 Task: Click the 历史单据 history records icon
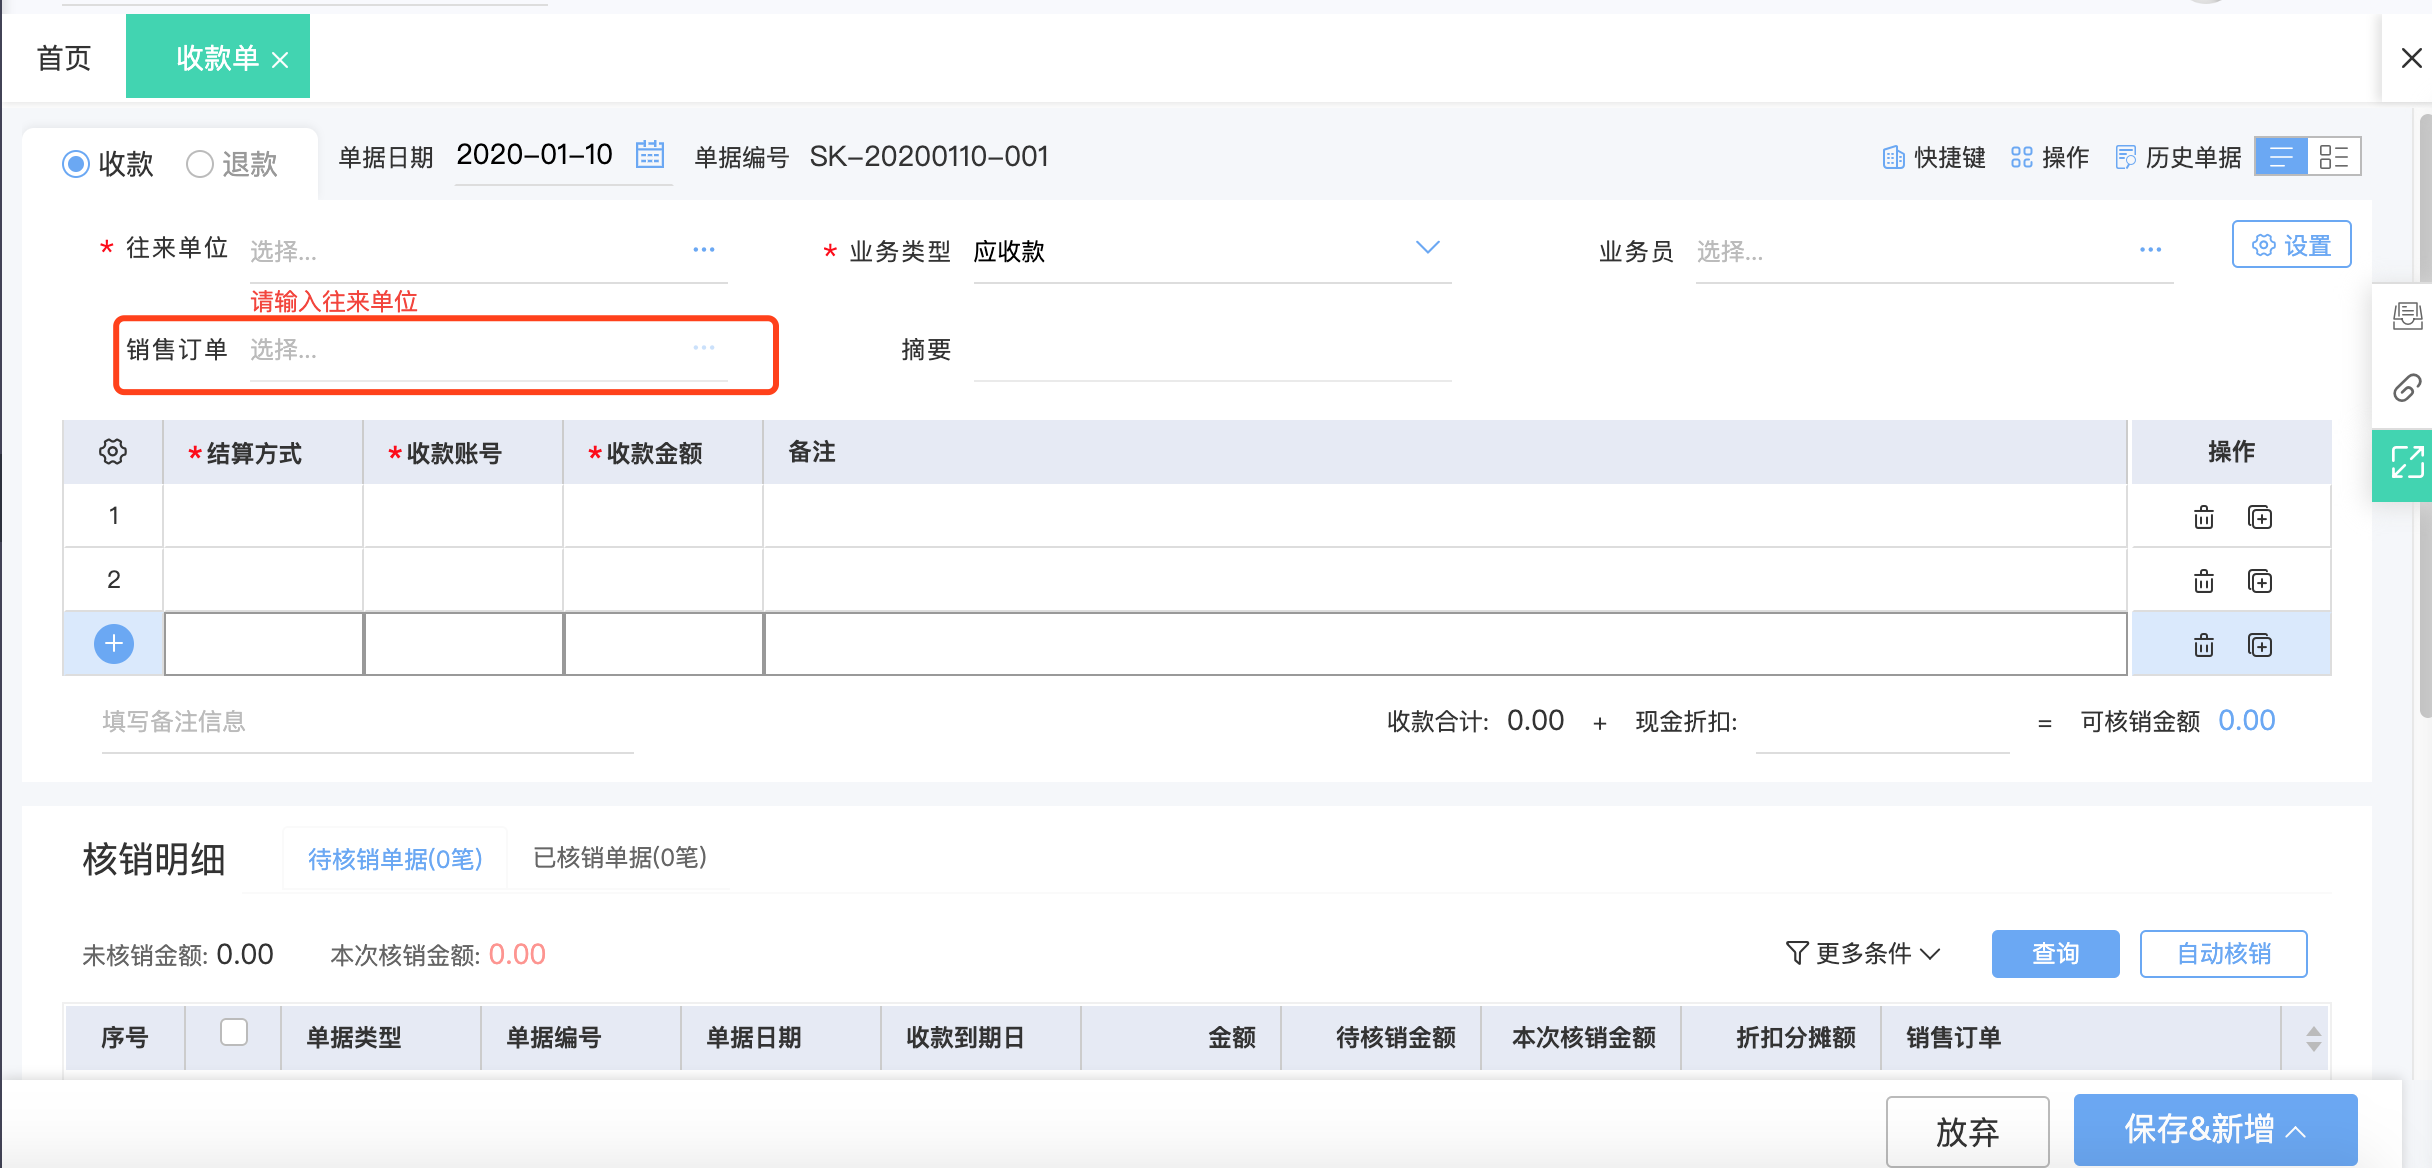pyautogui.click(x=2125, y=155)
